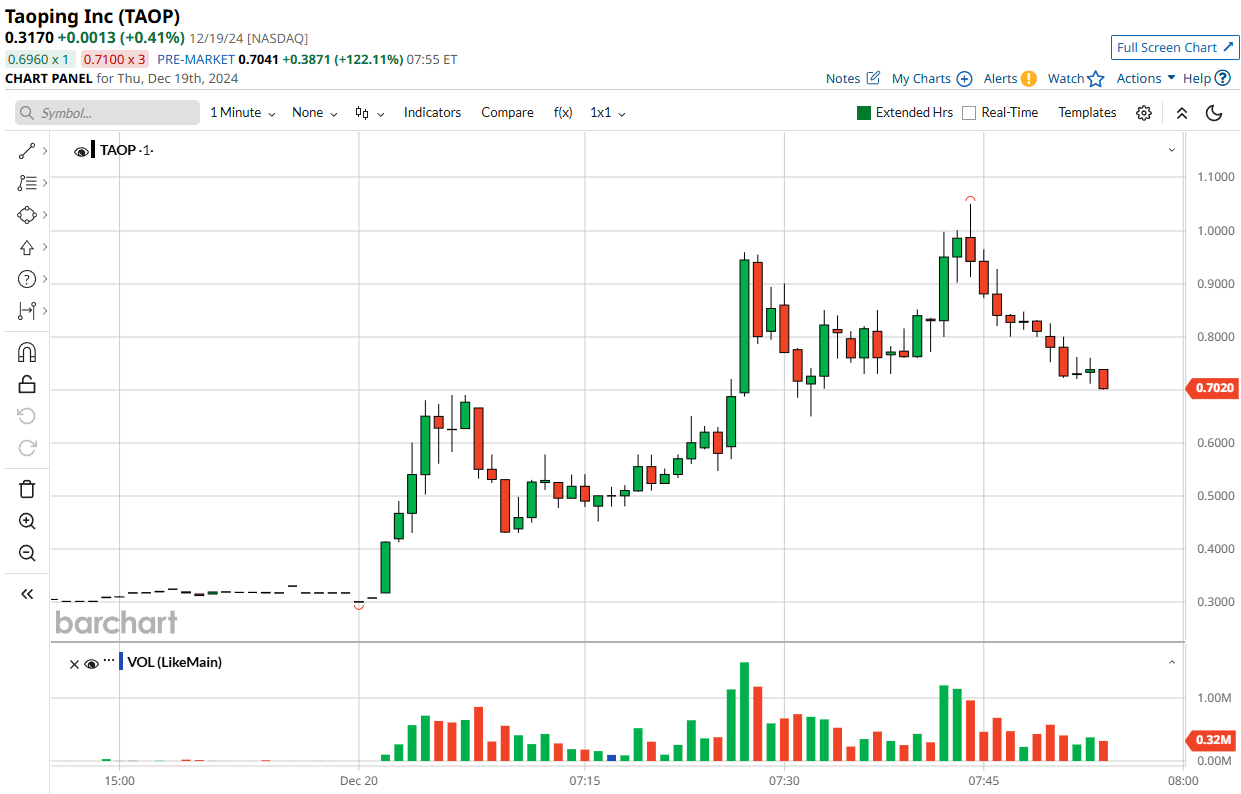Click the Full Screen Chart button
The image size is (1241, 794).
coord(1175,47)
